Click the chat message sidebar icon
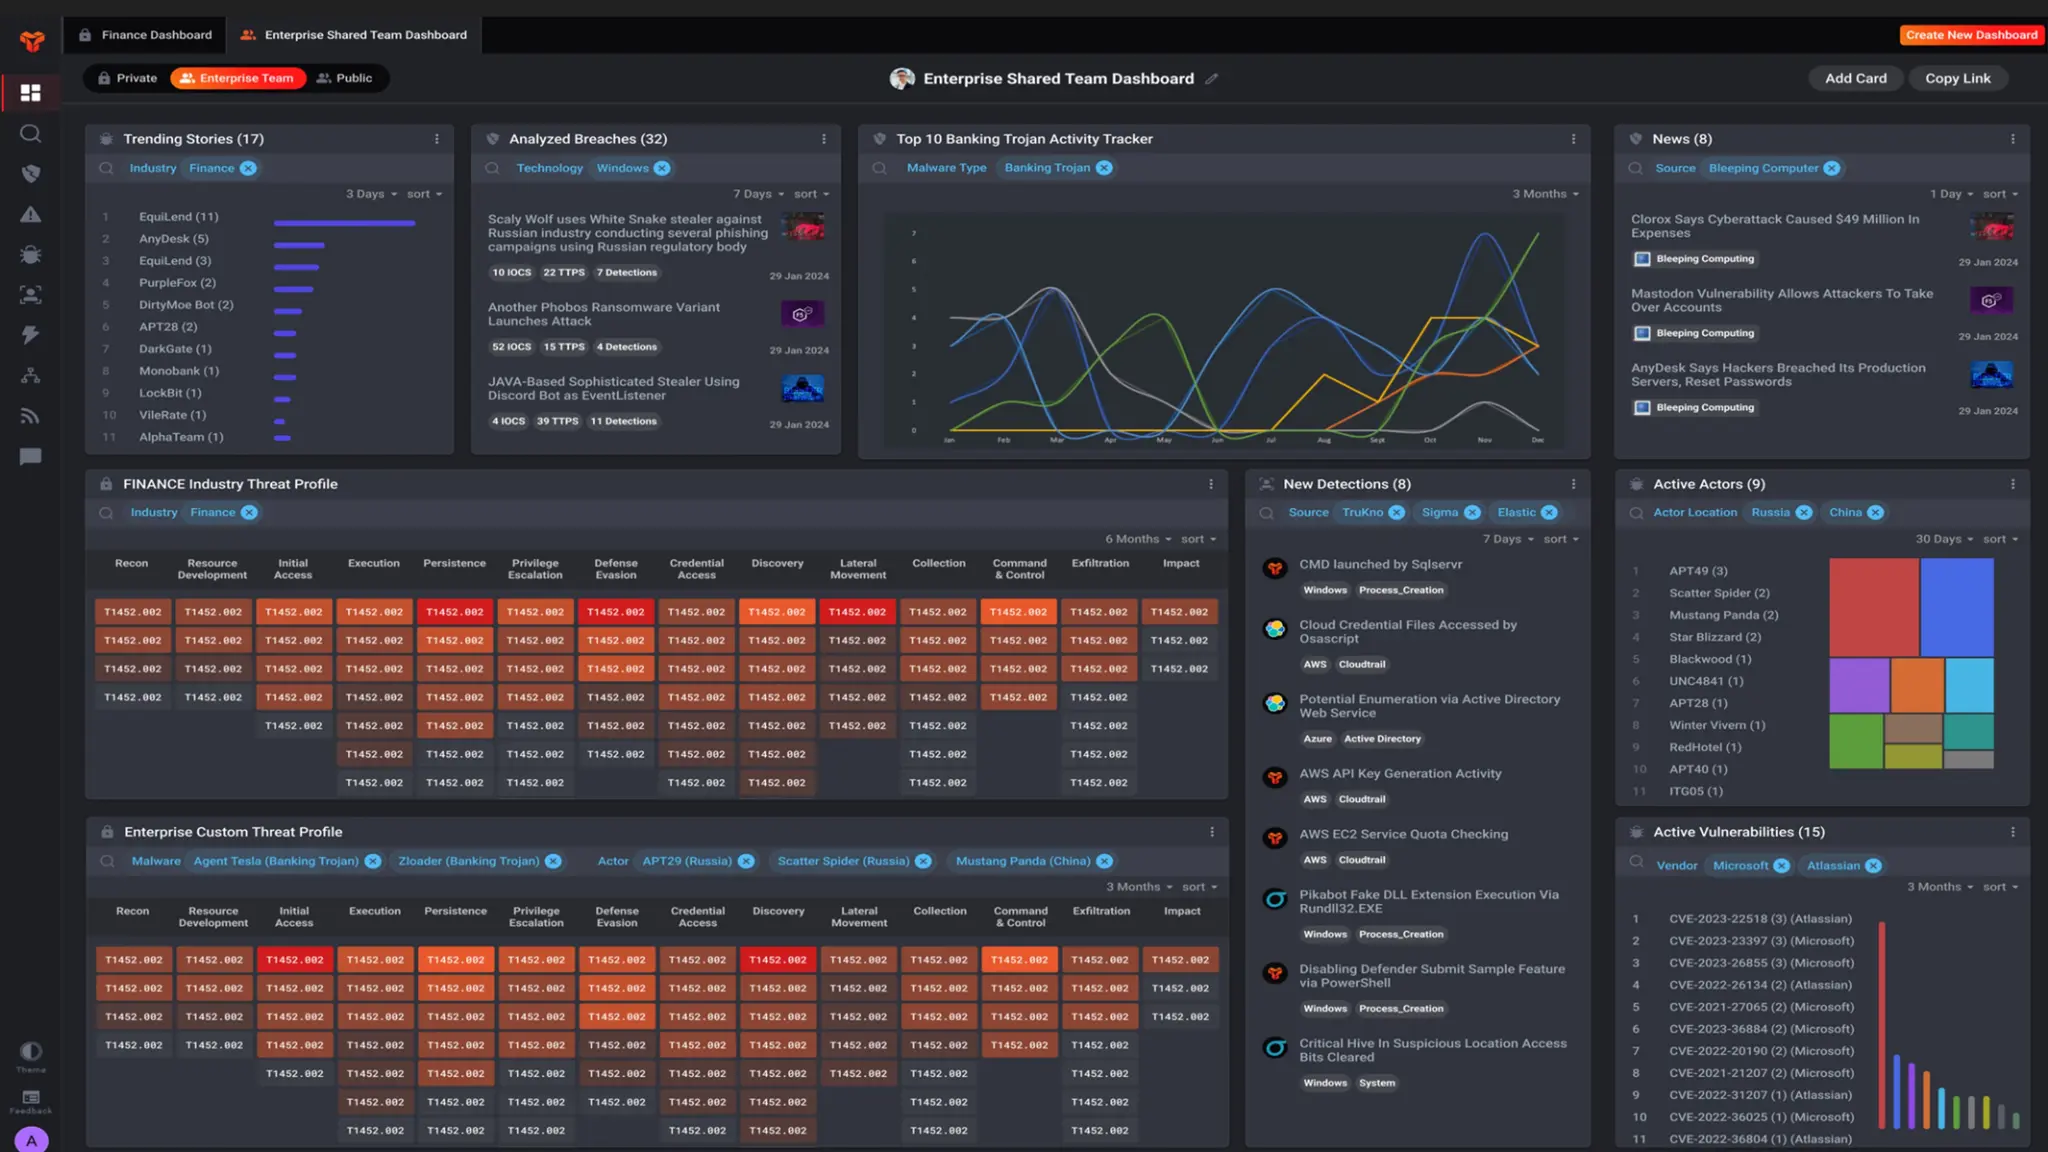 click(x=31, y=457)
